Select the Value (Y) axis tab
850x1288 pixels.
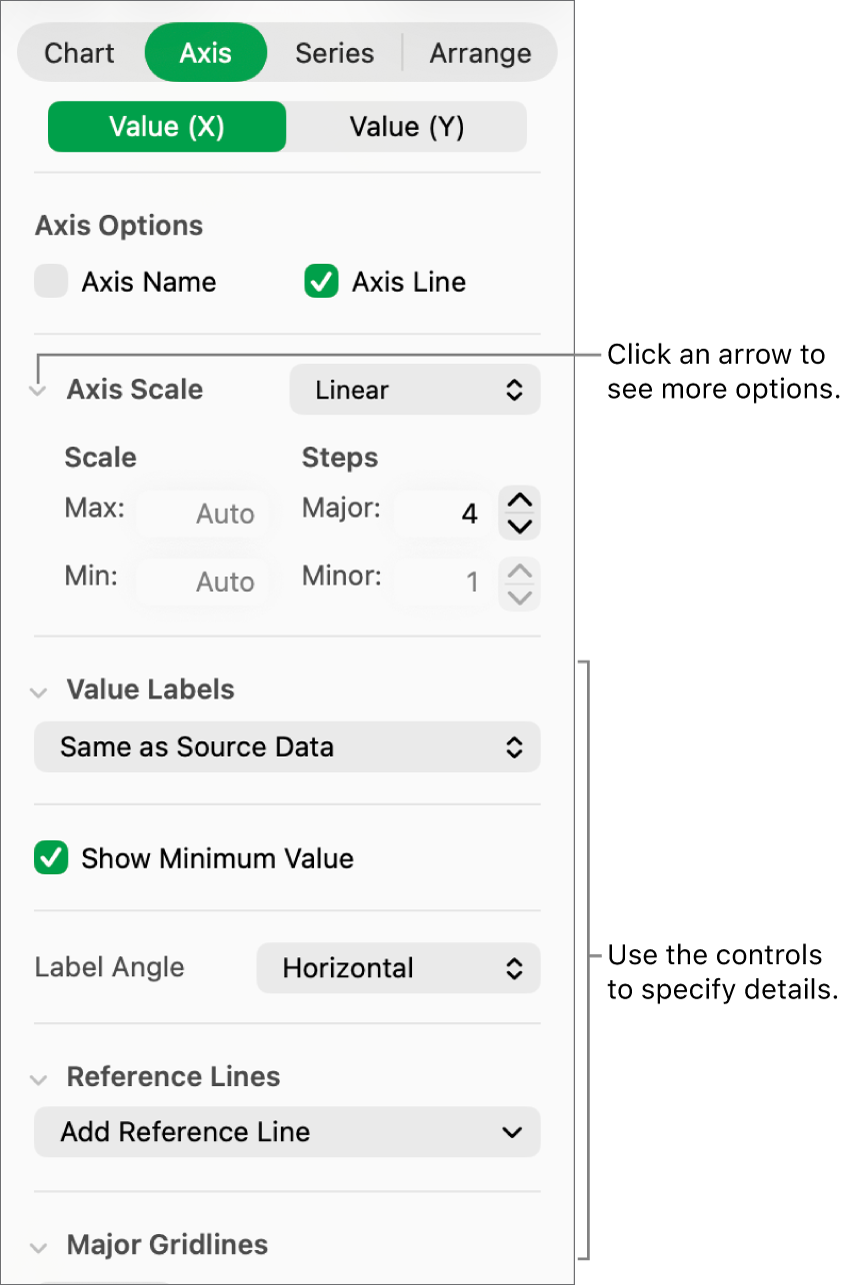(x=405, y=126)
